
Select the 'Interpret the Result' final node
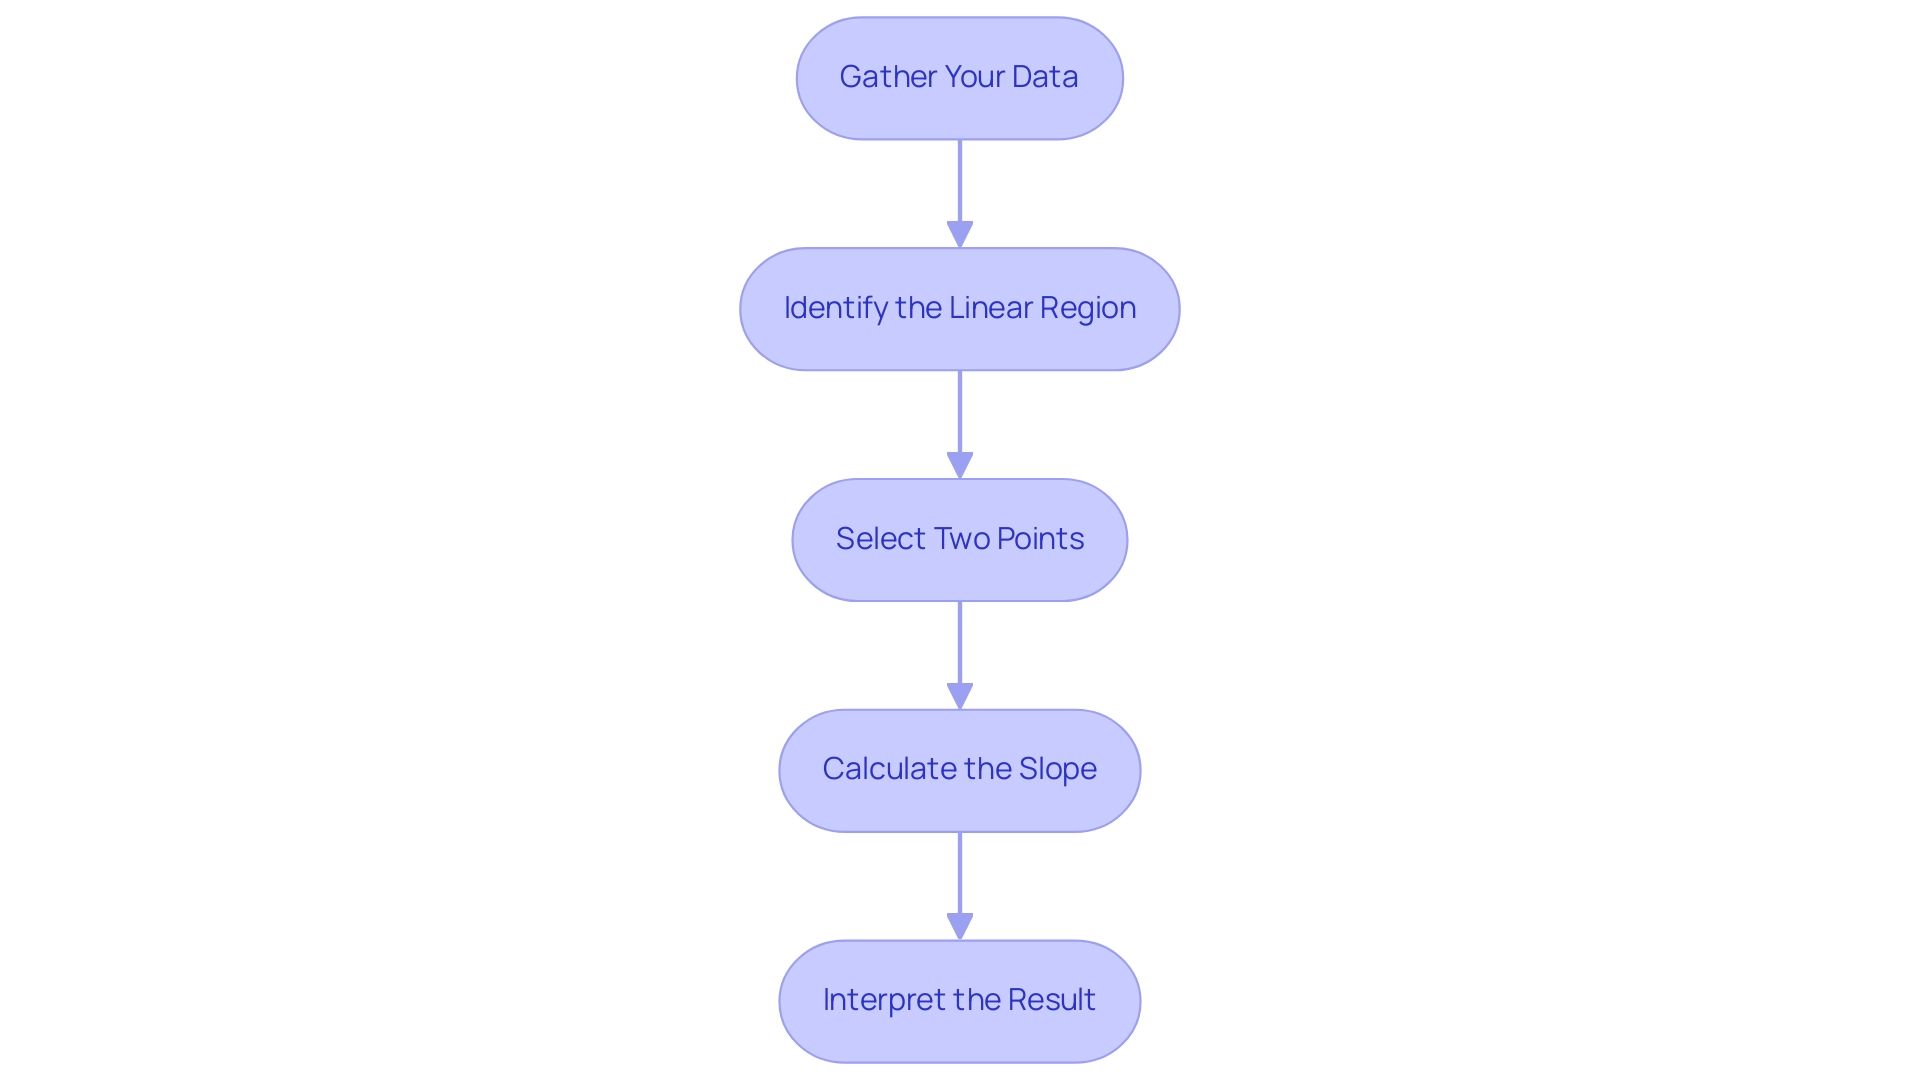coord(960,999)
